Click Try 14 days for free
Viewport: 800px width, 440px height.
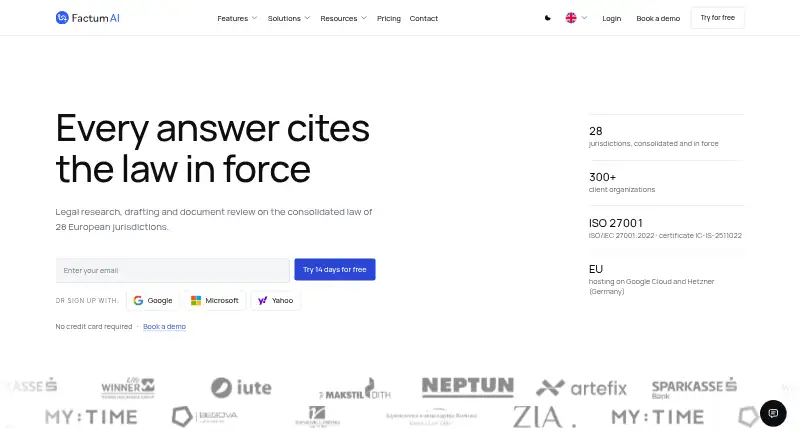point(335,270)
